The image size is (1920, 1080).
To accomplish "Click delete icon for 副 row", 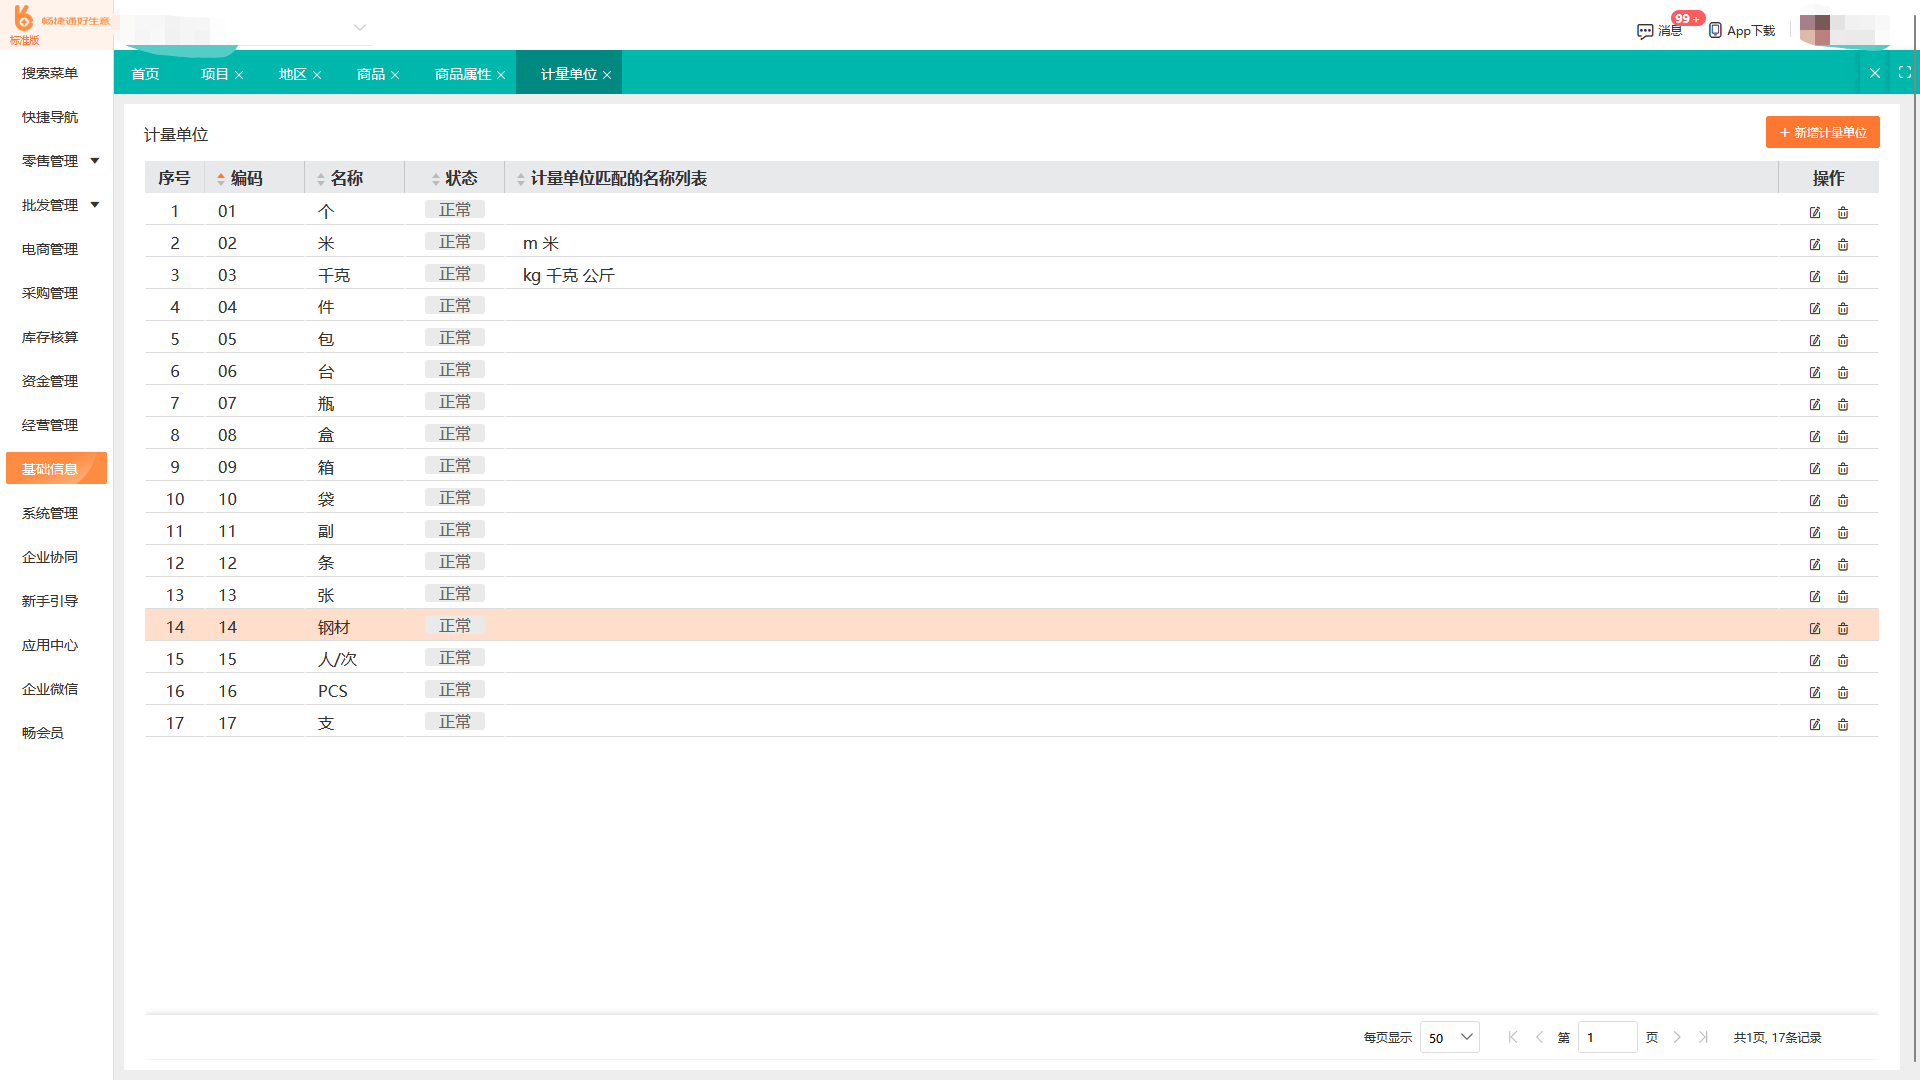I will [x=1844, y=531].
